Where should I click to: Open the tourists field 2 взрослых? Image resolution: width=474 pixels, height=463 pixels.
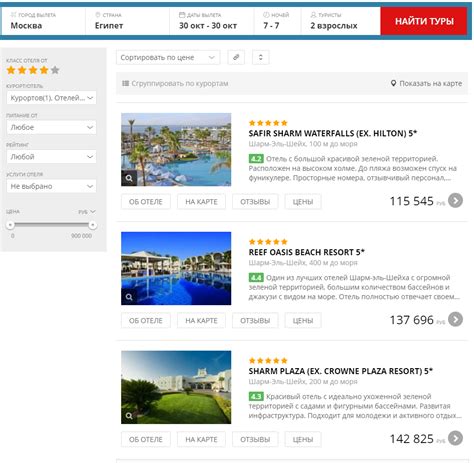tap(341, 21)
